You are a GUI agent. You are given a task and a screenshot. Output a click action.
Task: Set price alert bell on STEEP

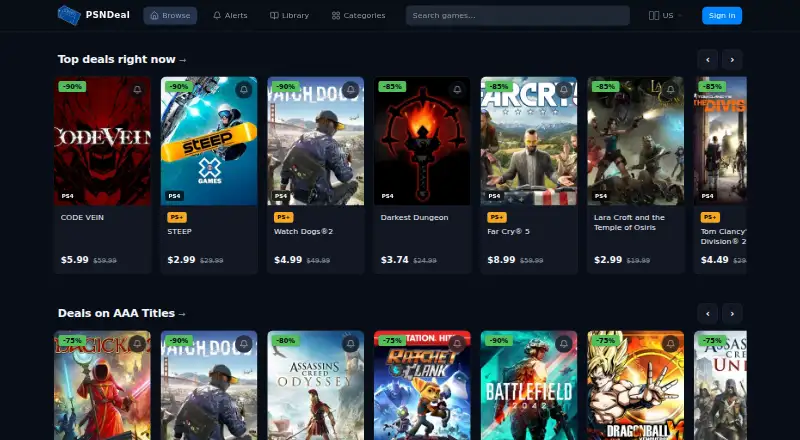tap(244, 90)
